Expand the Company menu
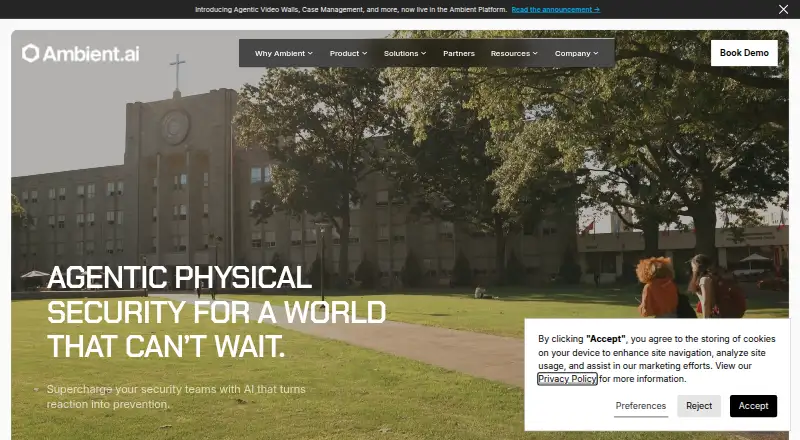800x440 pixels. 577,53
